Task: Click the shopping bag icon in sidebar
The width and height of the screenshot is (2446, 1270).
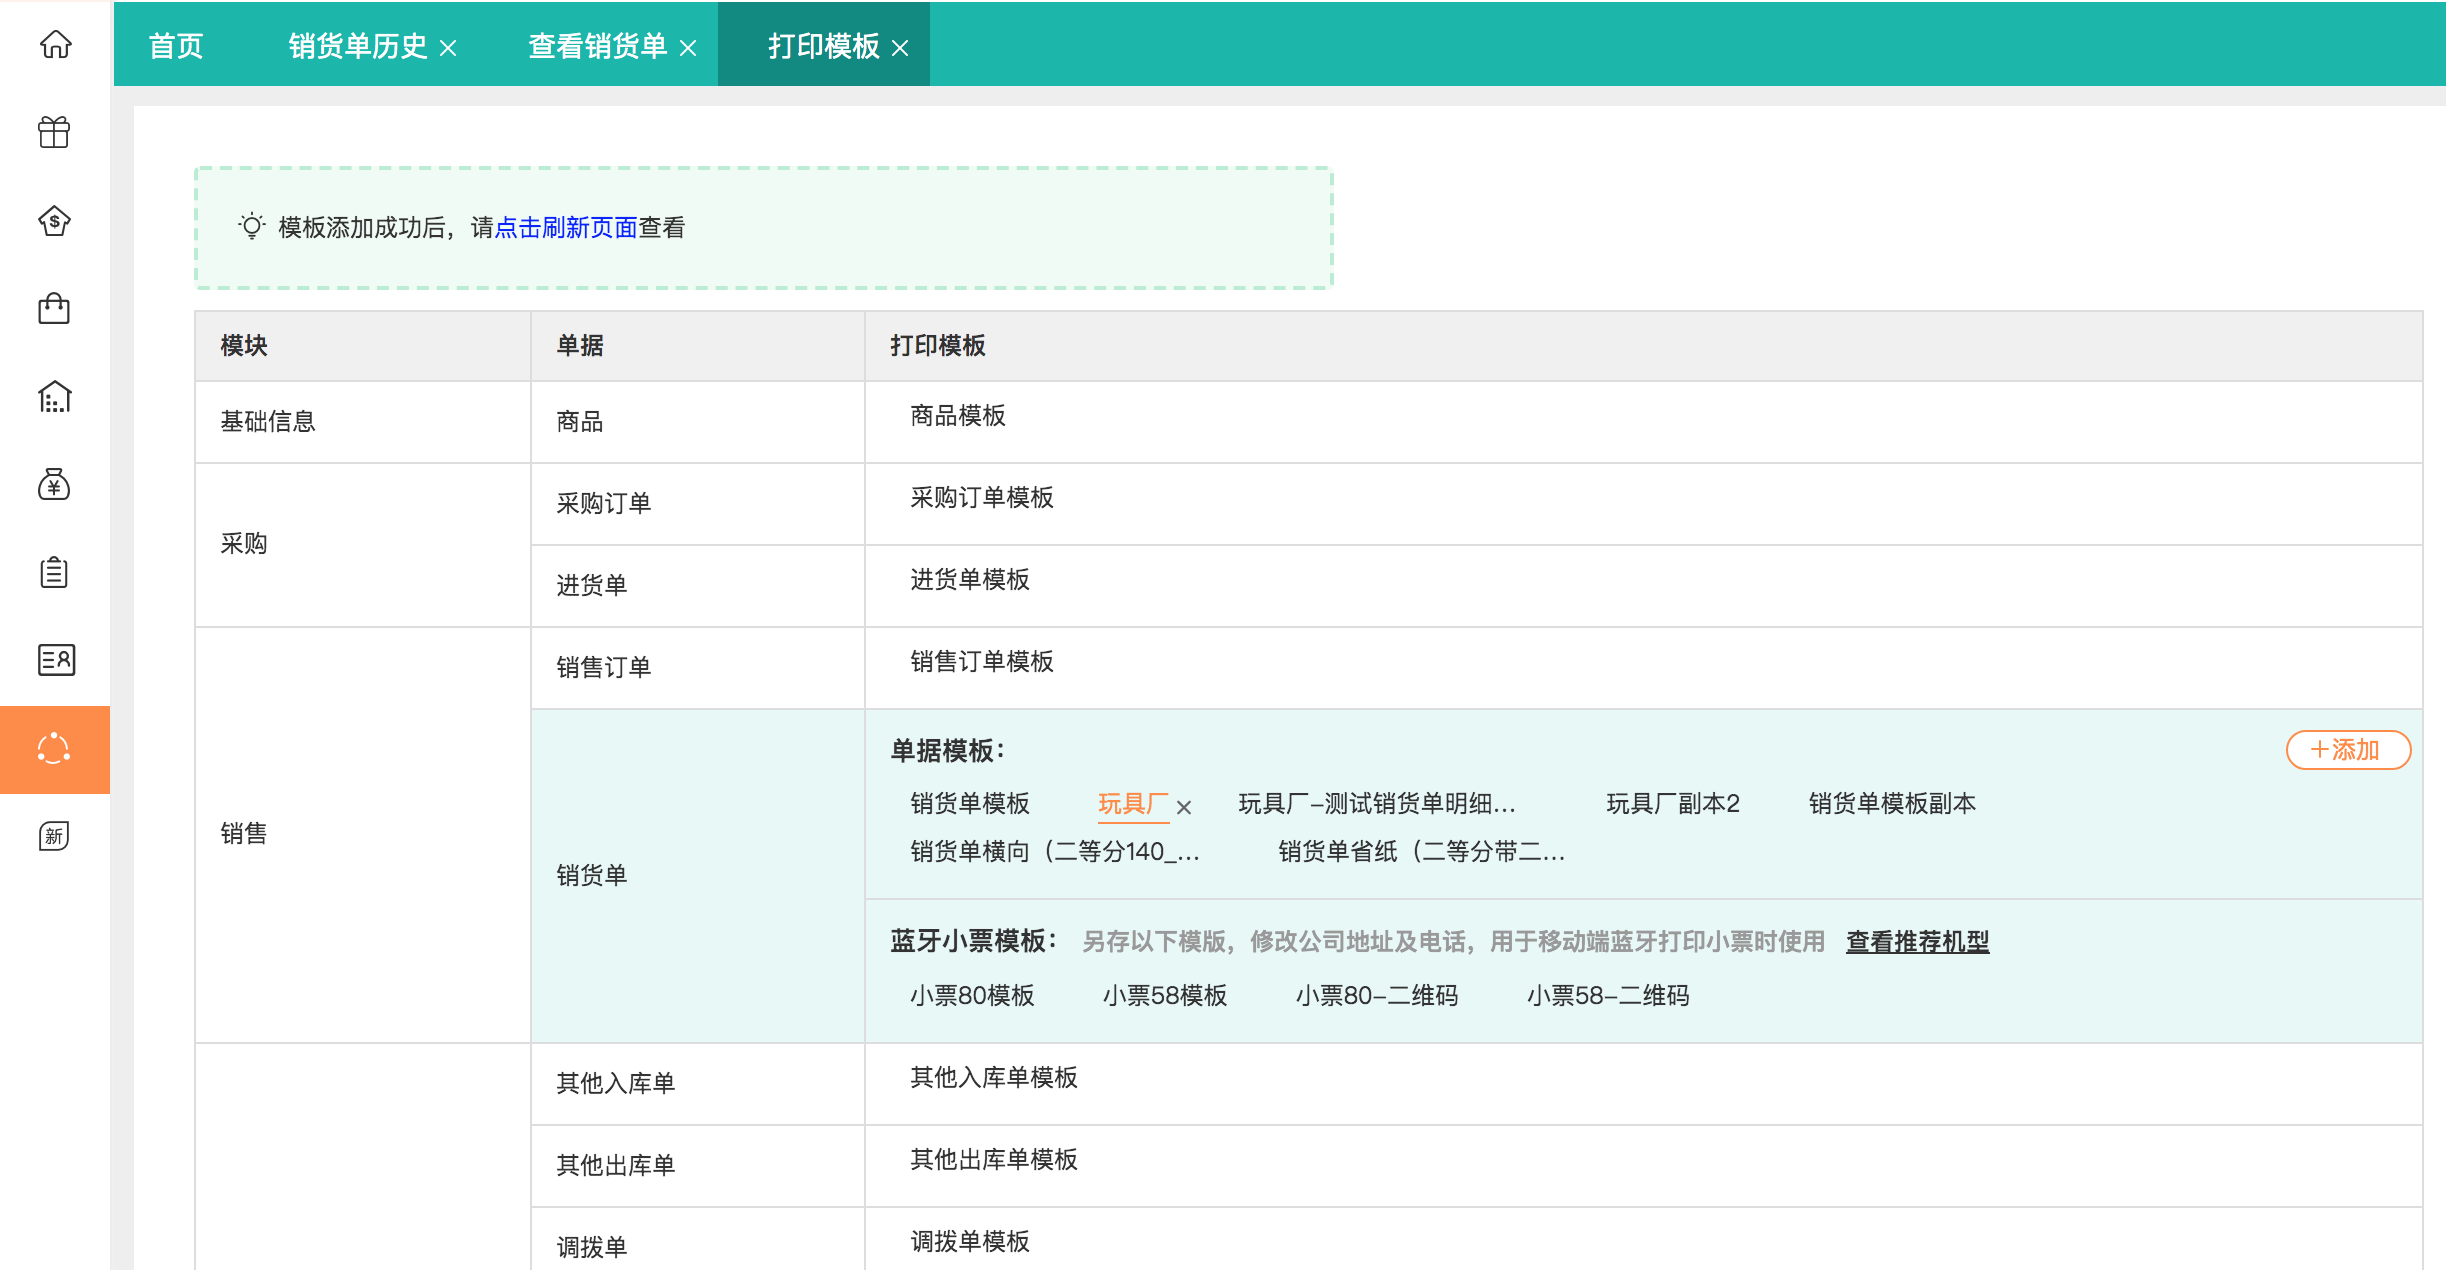Action: 55,307
